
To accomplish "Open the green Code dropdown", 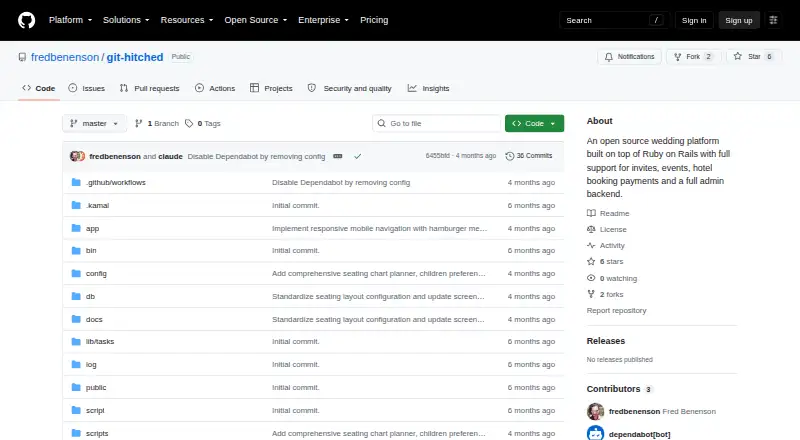I will coord(534,124).
